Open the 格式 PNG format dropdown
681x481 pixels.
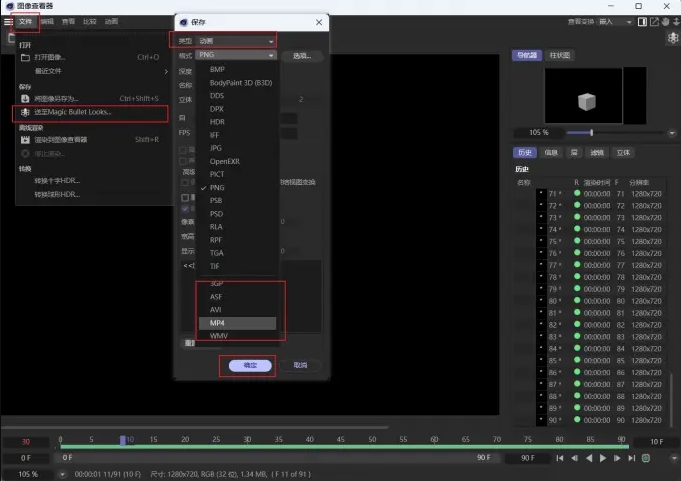click(236, 55)
